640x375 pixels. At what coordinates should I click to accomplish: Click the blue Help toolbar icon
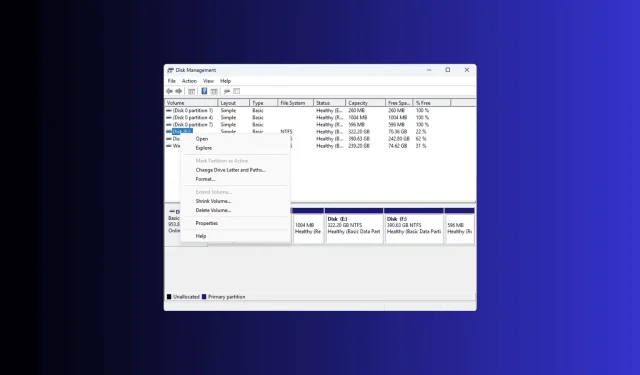204,91
